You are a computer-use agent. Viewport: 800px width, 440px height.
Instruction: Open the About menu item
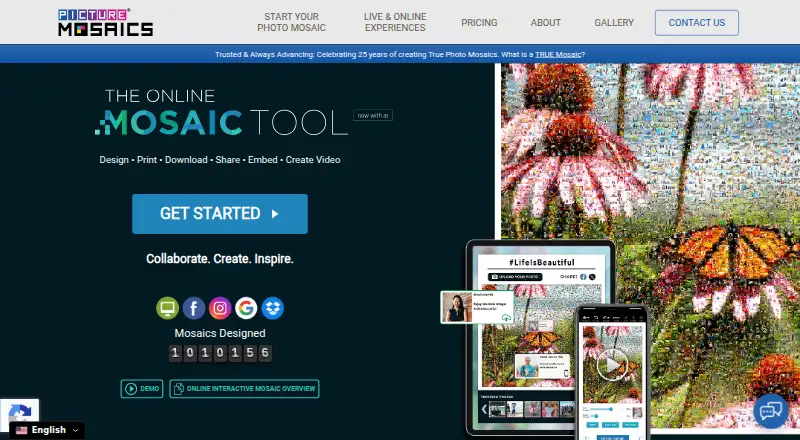click(x=545, y=23)
